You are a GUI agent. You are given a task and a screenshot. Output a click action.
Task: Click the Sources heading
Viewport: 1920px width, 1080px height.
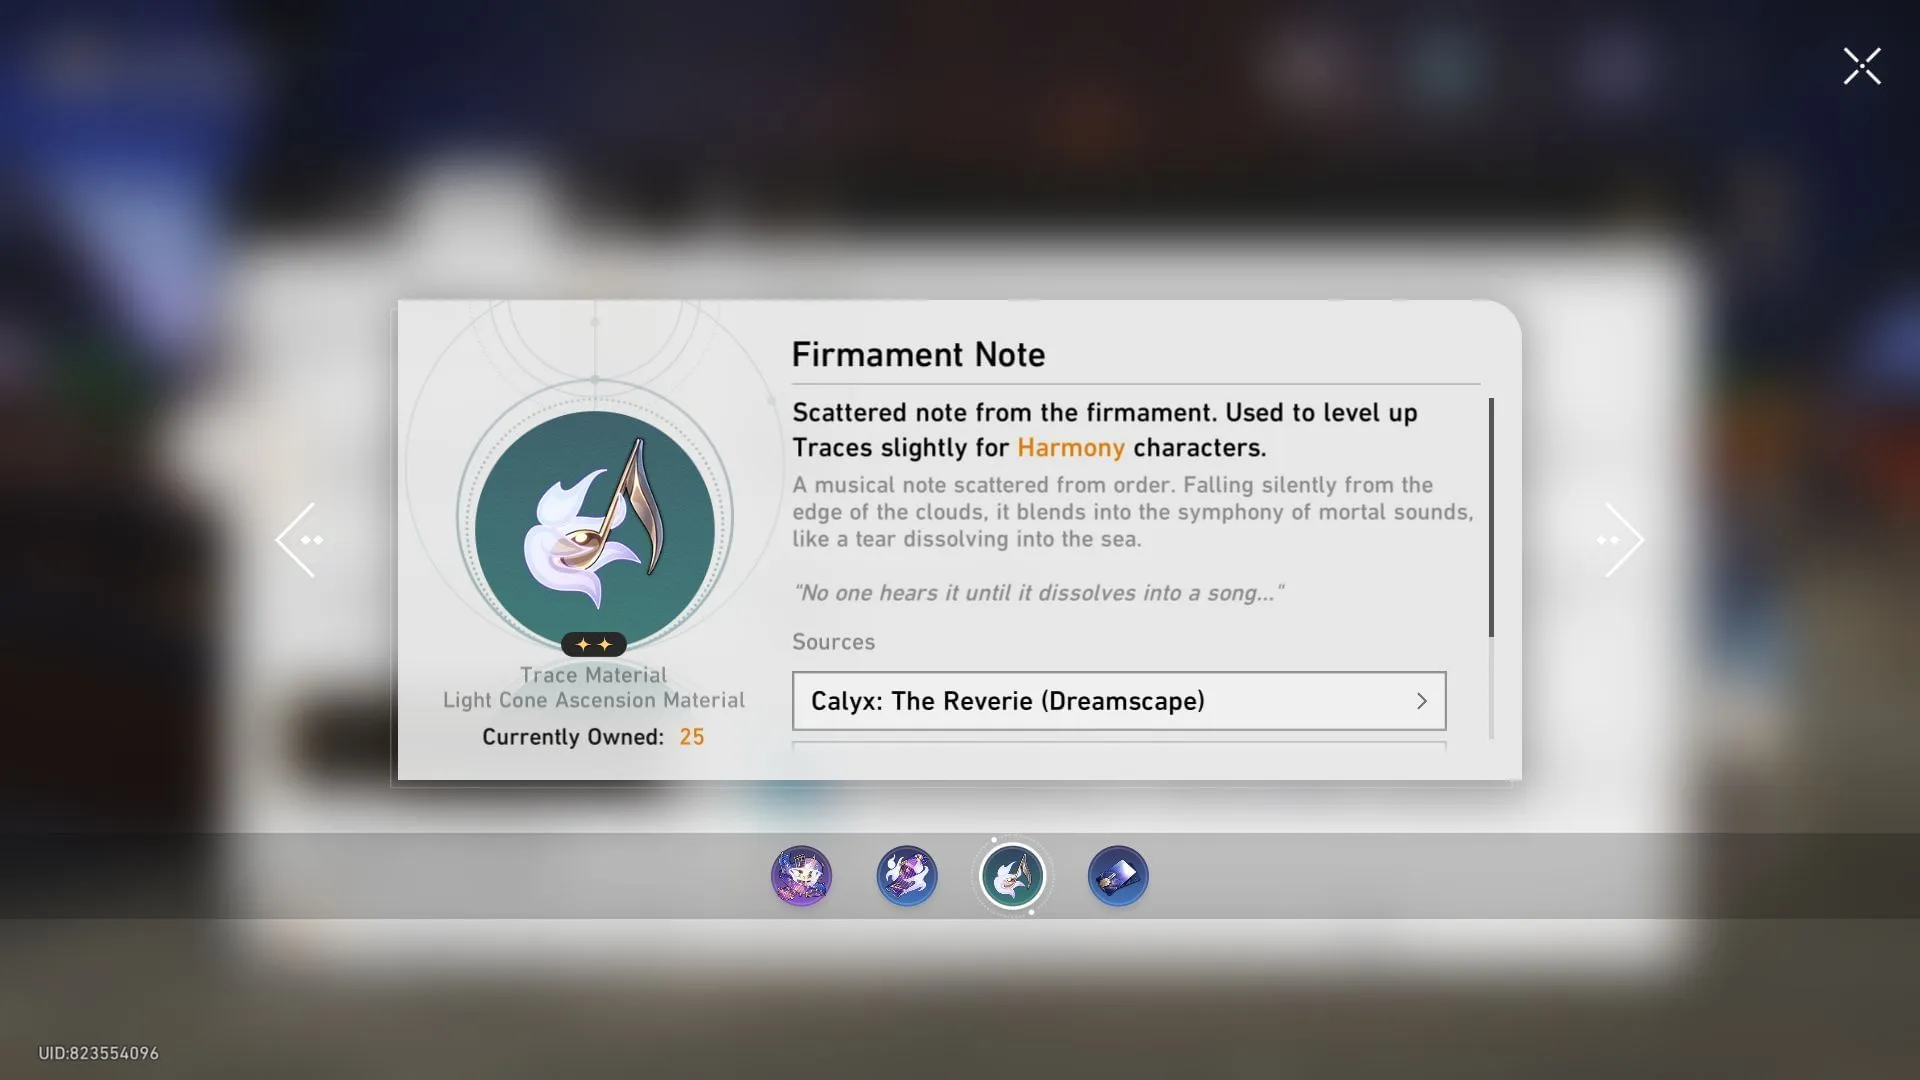(833, 642)
